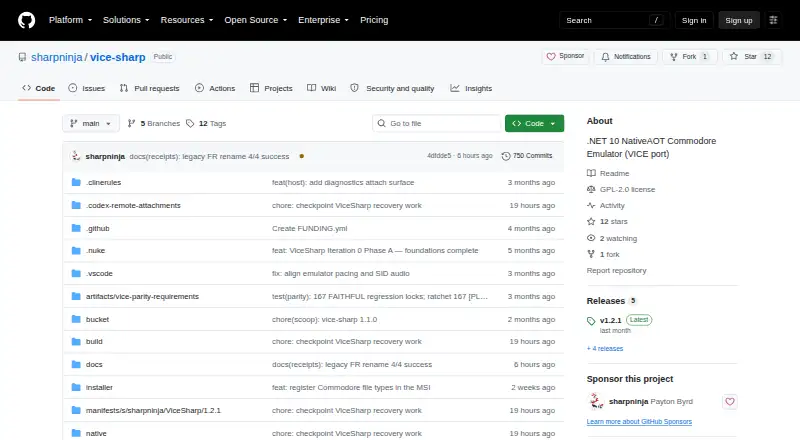Click the eye icon beside 2 watching

coord(591,238)
